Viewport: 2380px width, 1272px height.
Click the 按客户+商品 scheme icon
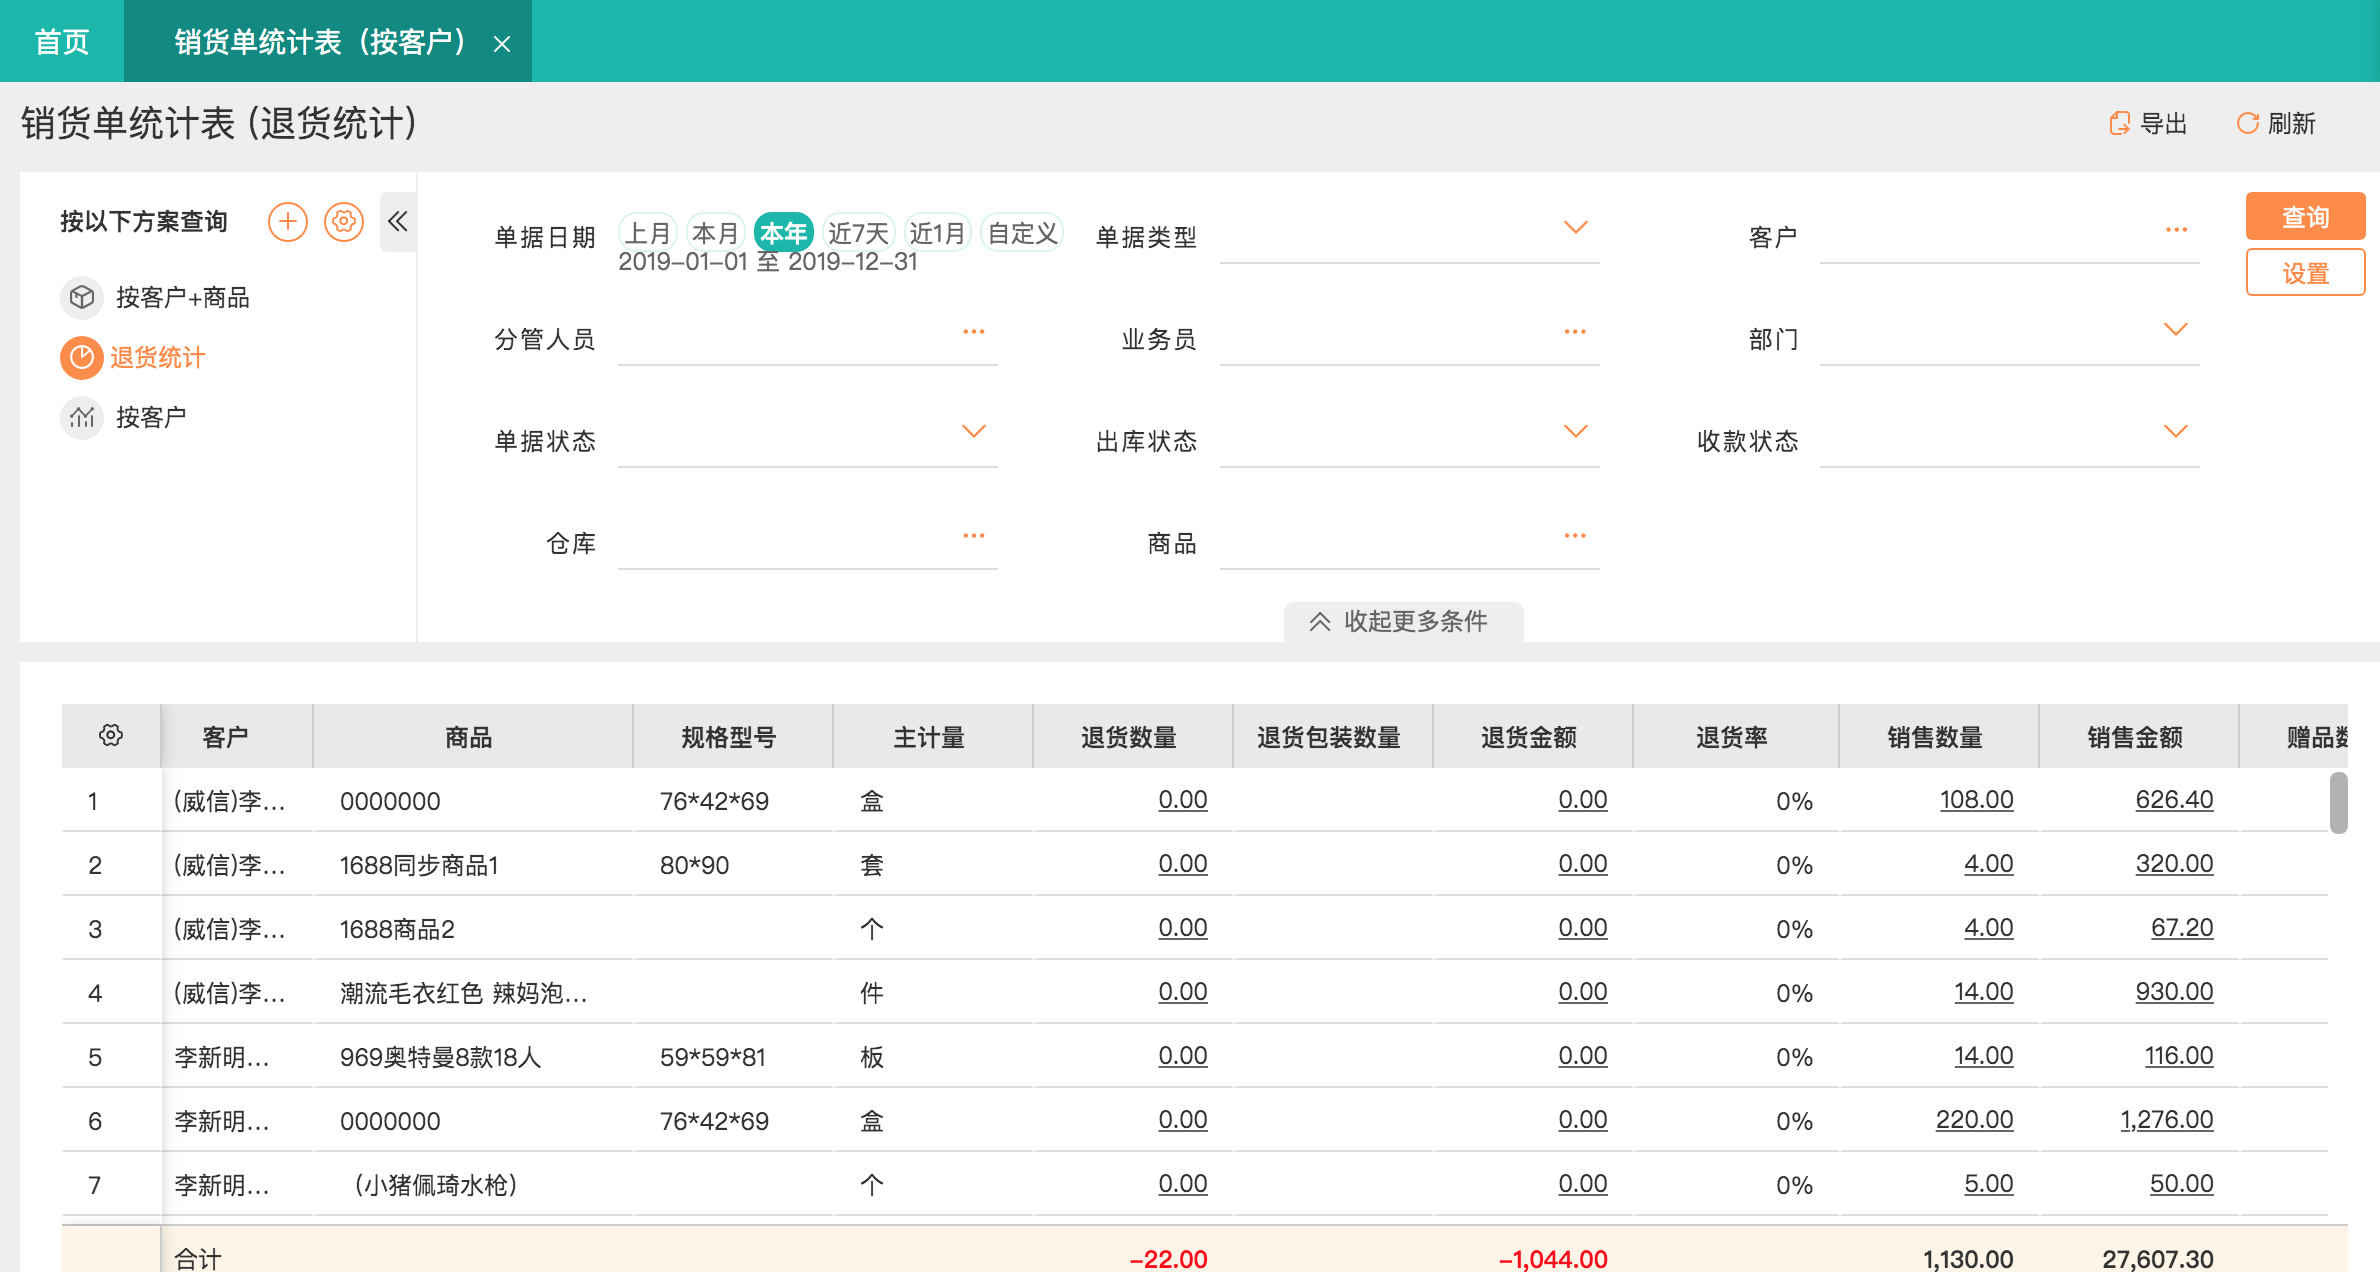79,296
